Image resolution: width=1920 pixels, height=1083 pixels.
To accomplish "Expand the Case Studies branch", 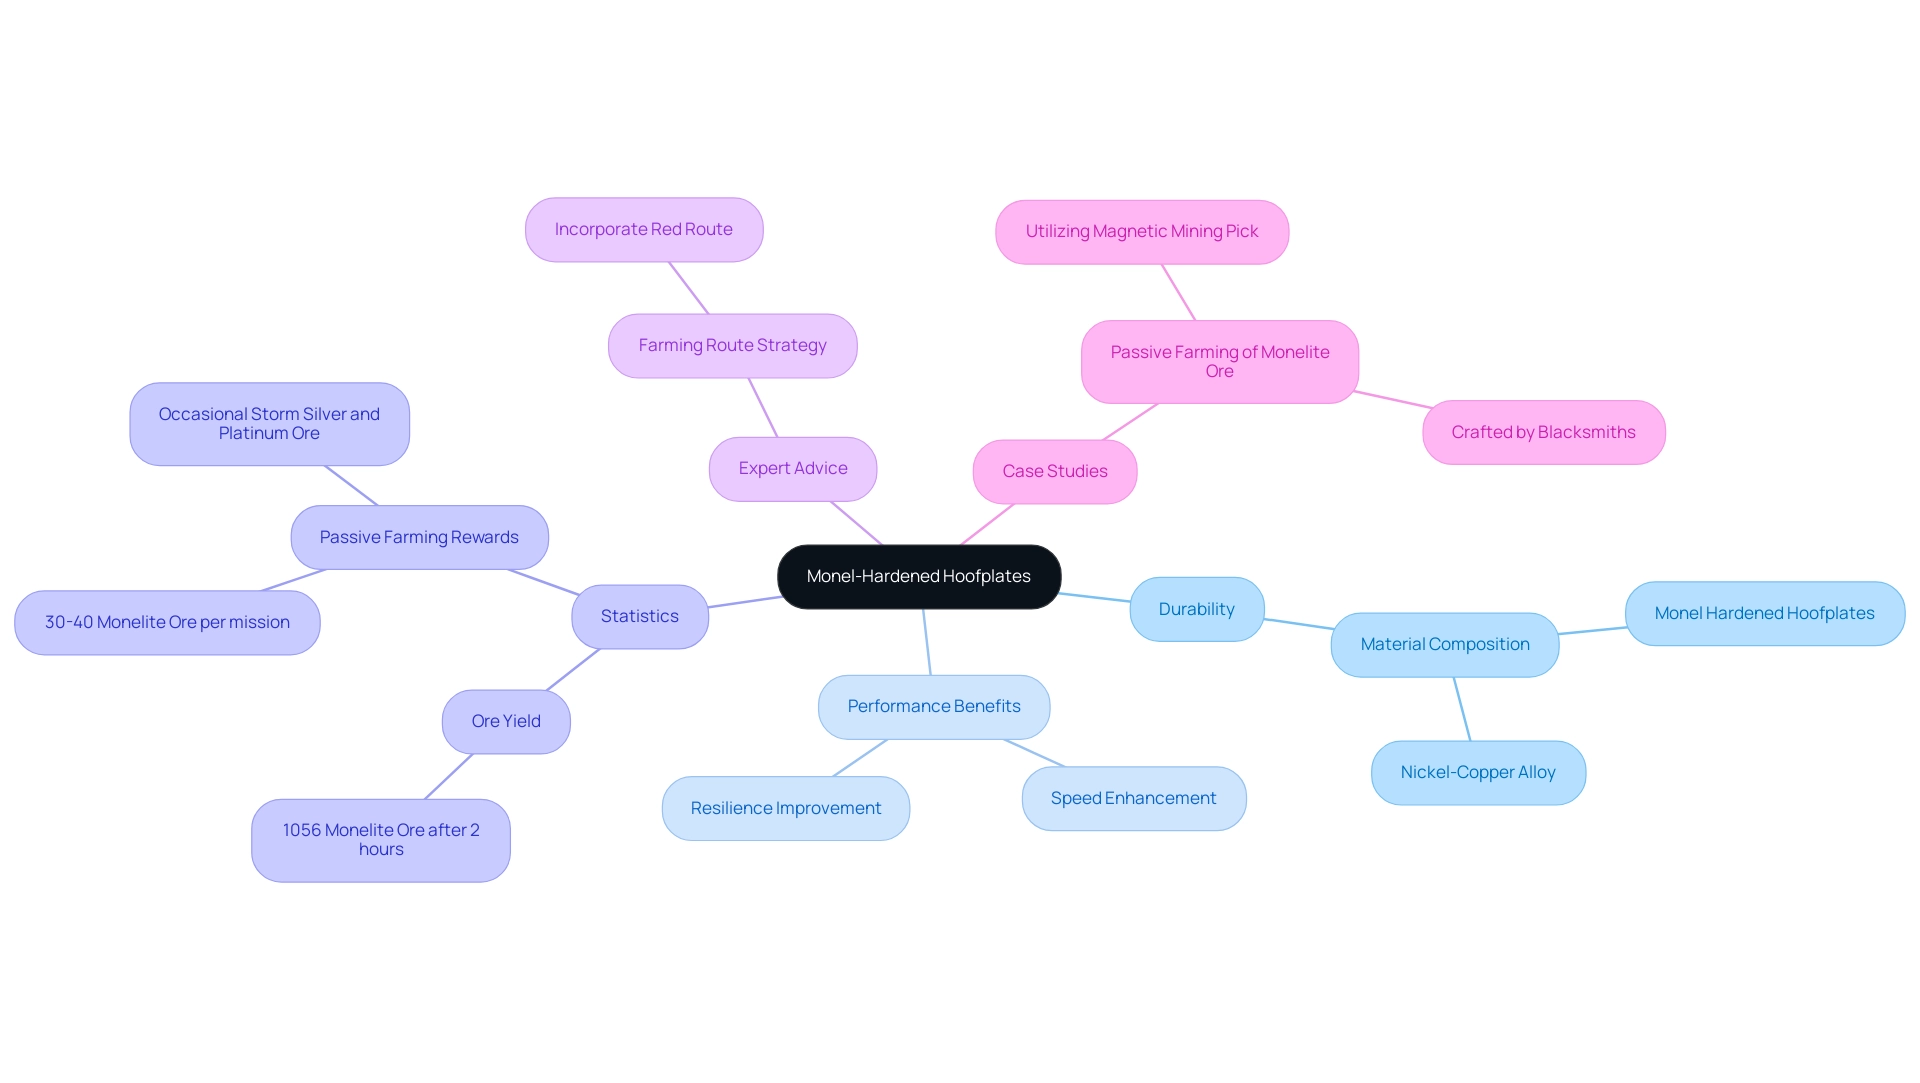I will coord(1055,470).
